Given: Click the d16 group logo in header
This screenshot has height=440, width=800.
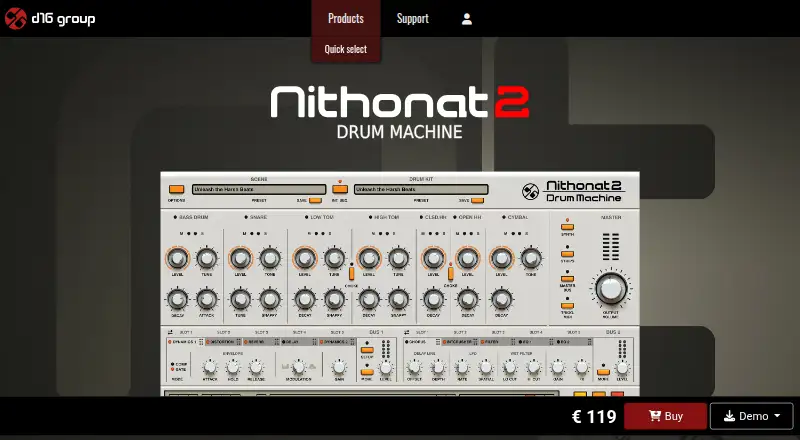Looking at the screenshot, I should click(x=49, y=19).
